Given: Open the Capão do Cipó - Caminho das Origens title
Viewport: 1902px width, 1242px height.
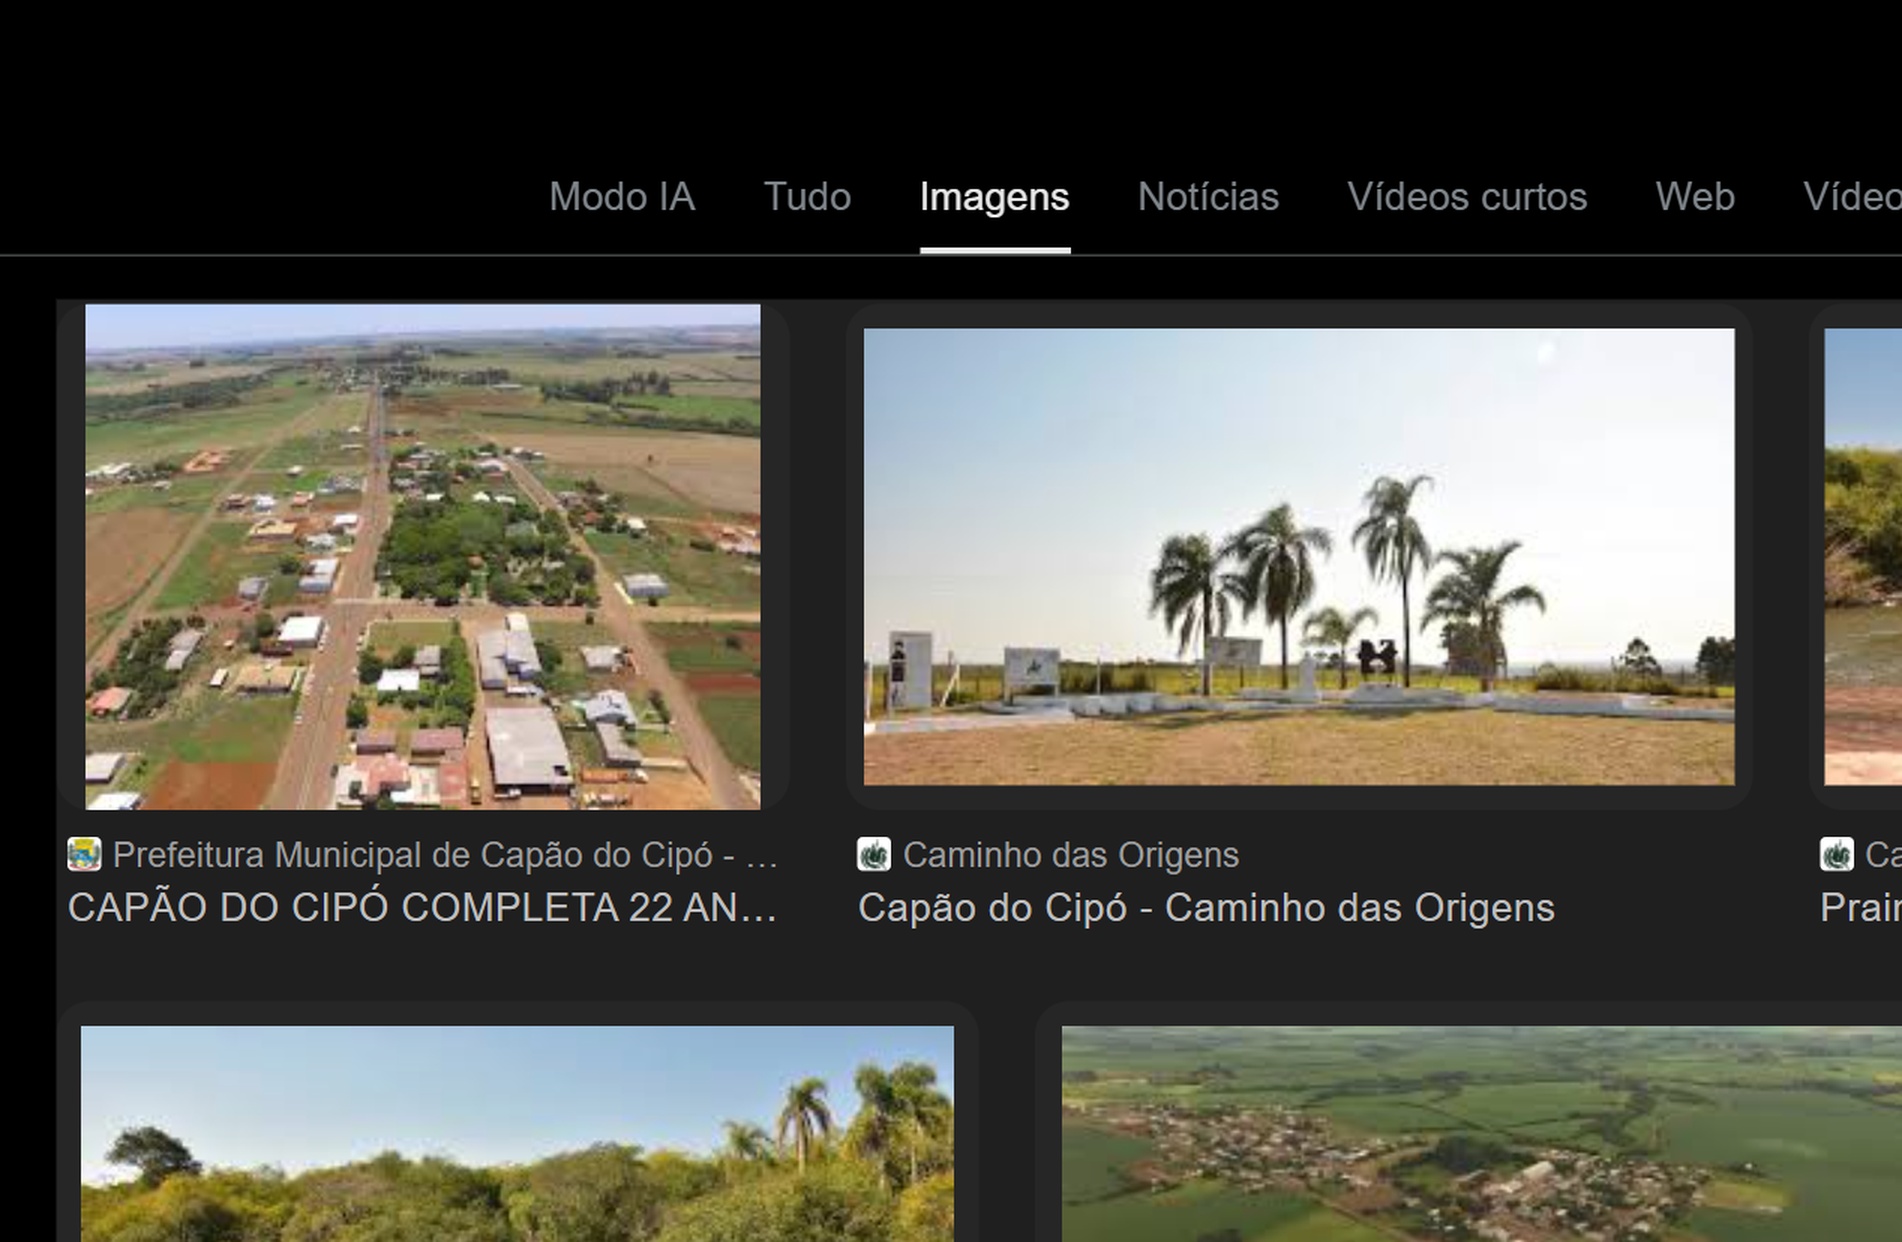Looking at the screenshot, I should (1205, 908).
